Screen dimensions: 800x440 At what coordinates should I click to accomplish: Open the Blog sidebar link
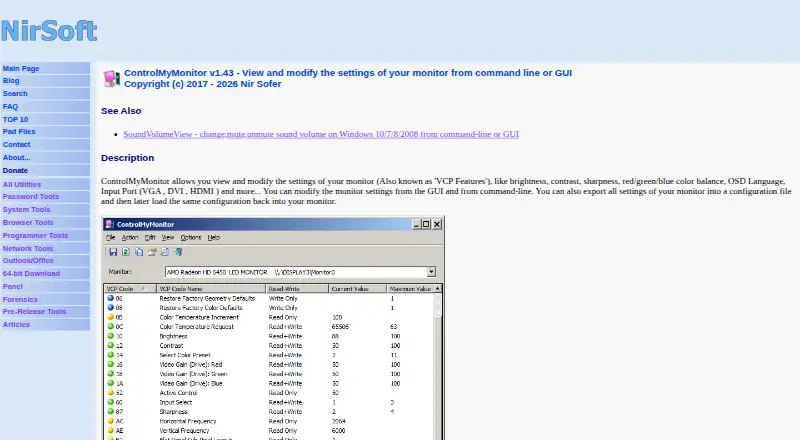[11, 81]
